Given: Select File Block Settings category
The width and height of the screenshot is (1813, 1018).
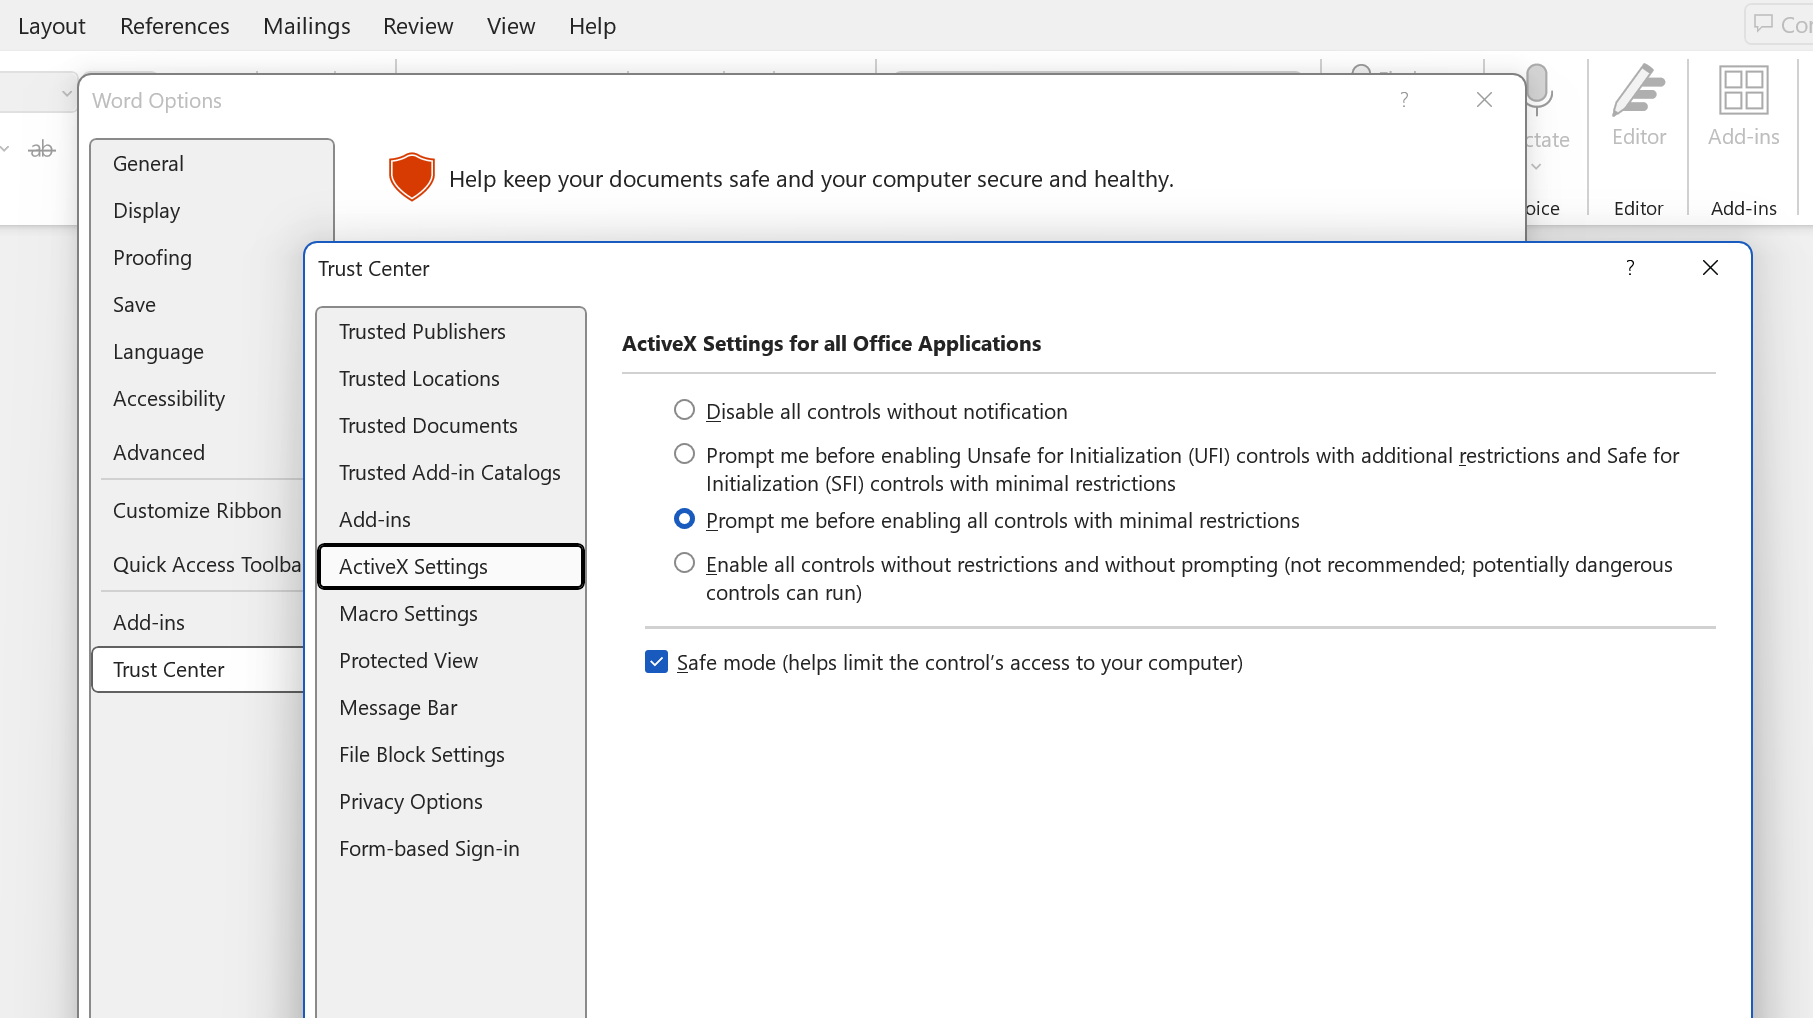Looking at the screenshot, I should [x=451, y=755].
